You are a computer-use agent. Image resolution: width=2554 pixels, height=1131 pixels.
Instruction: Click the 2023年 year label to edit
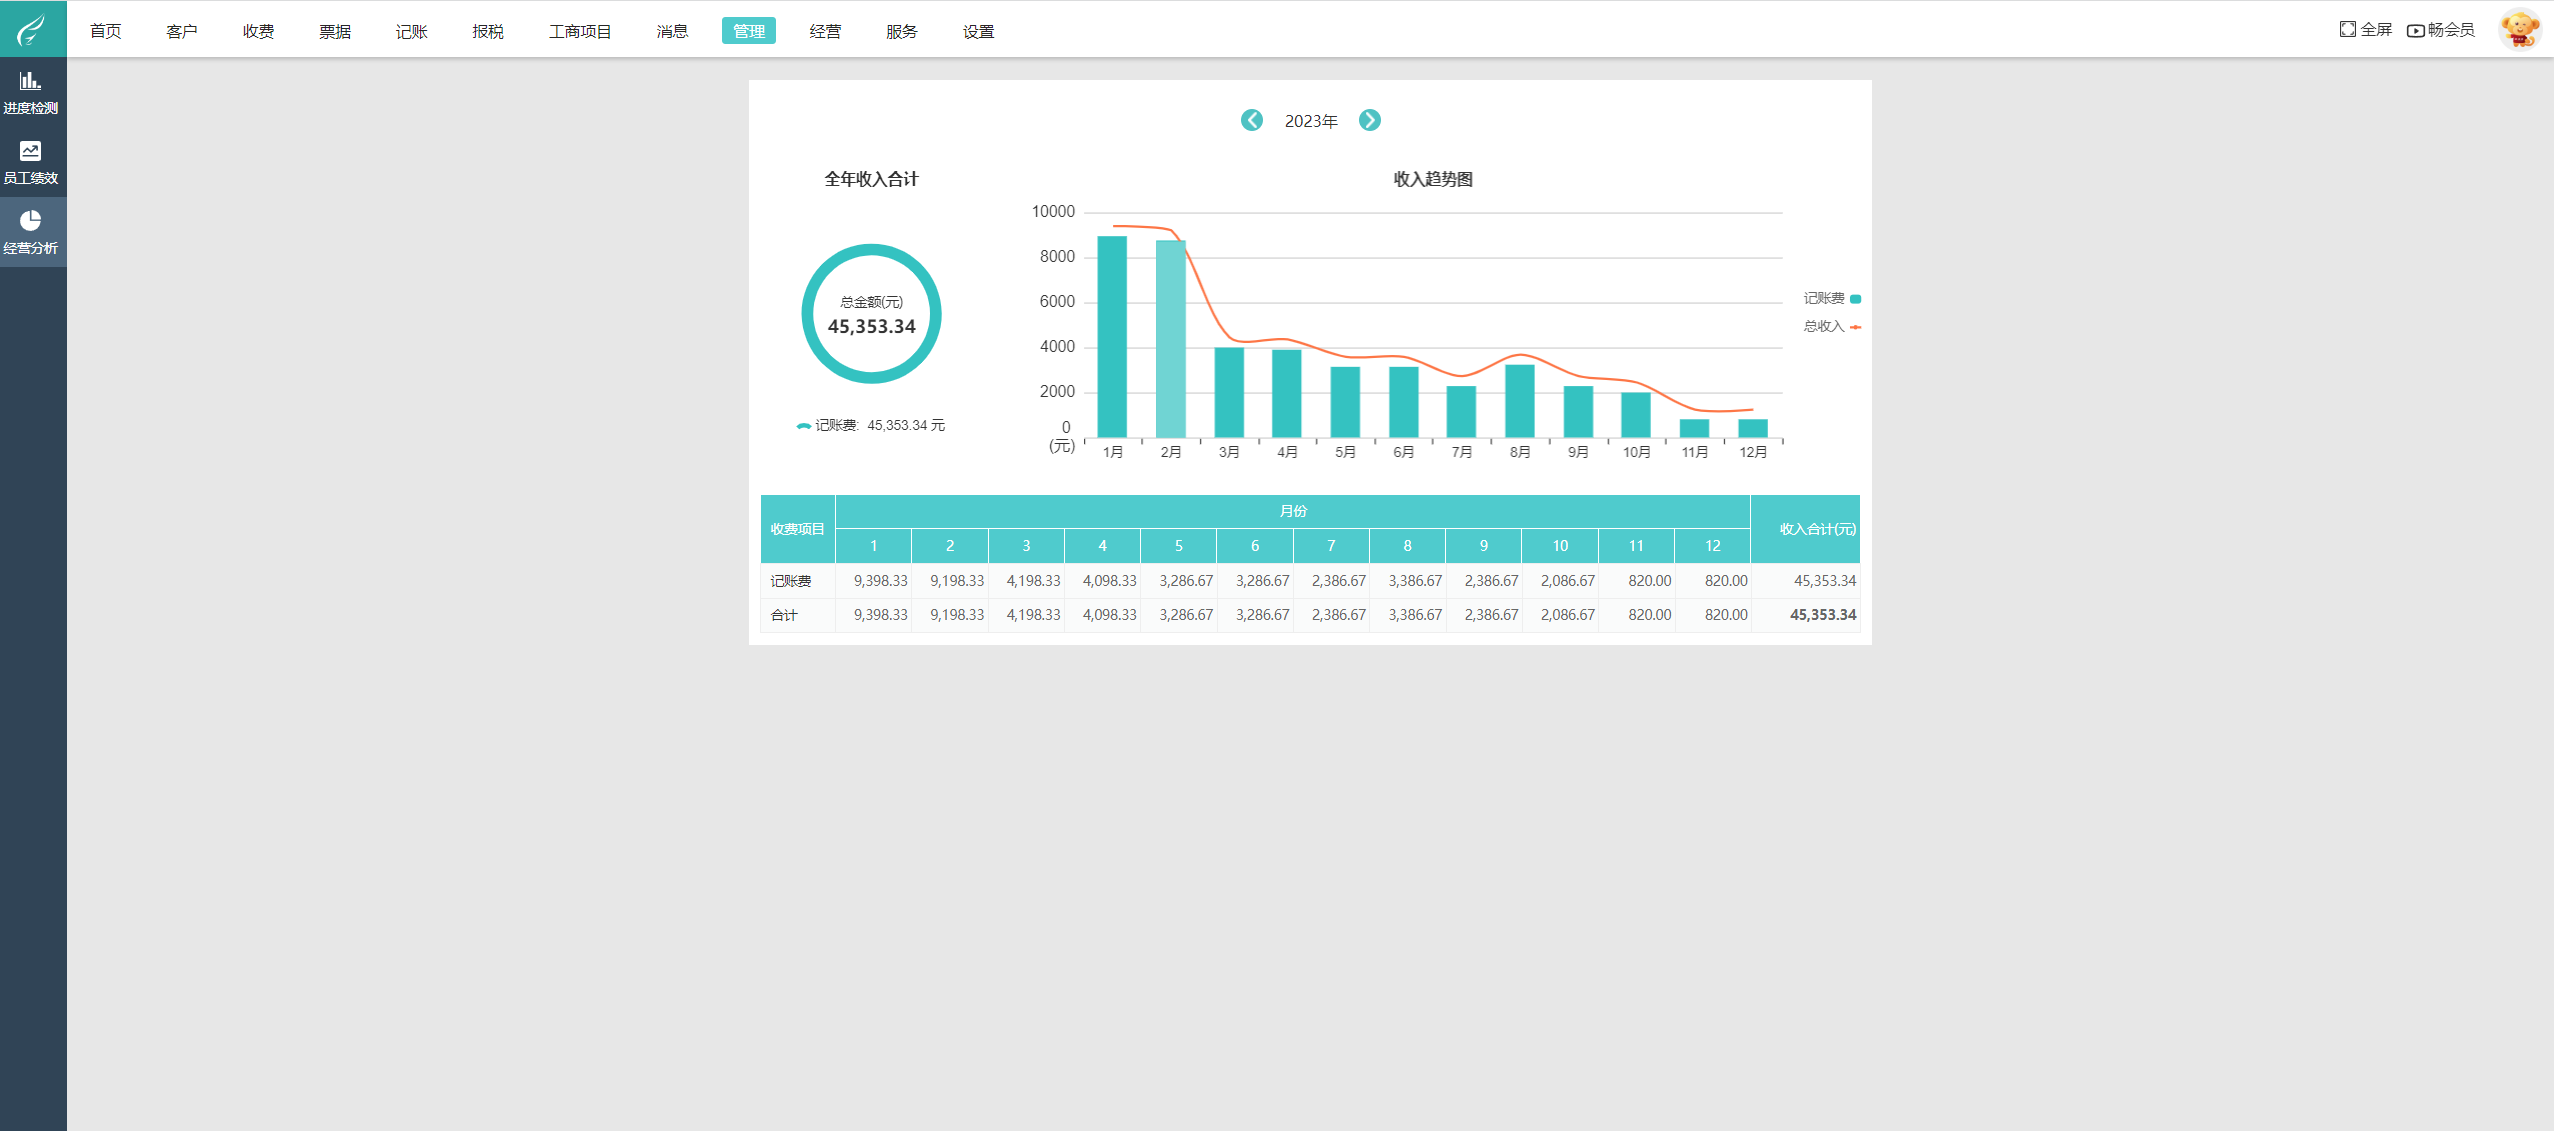pyautogui.click(x=1313, y=121)
